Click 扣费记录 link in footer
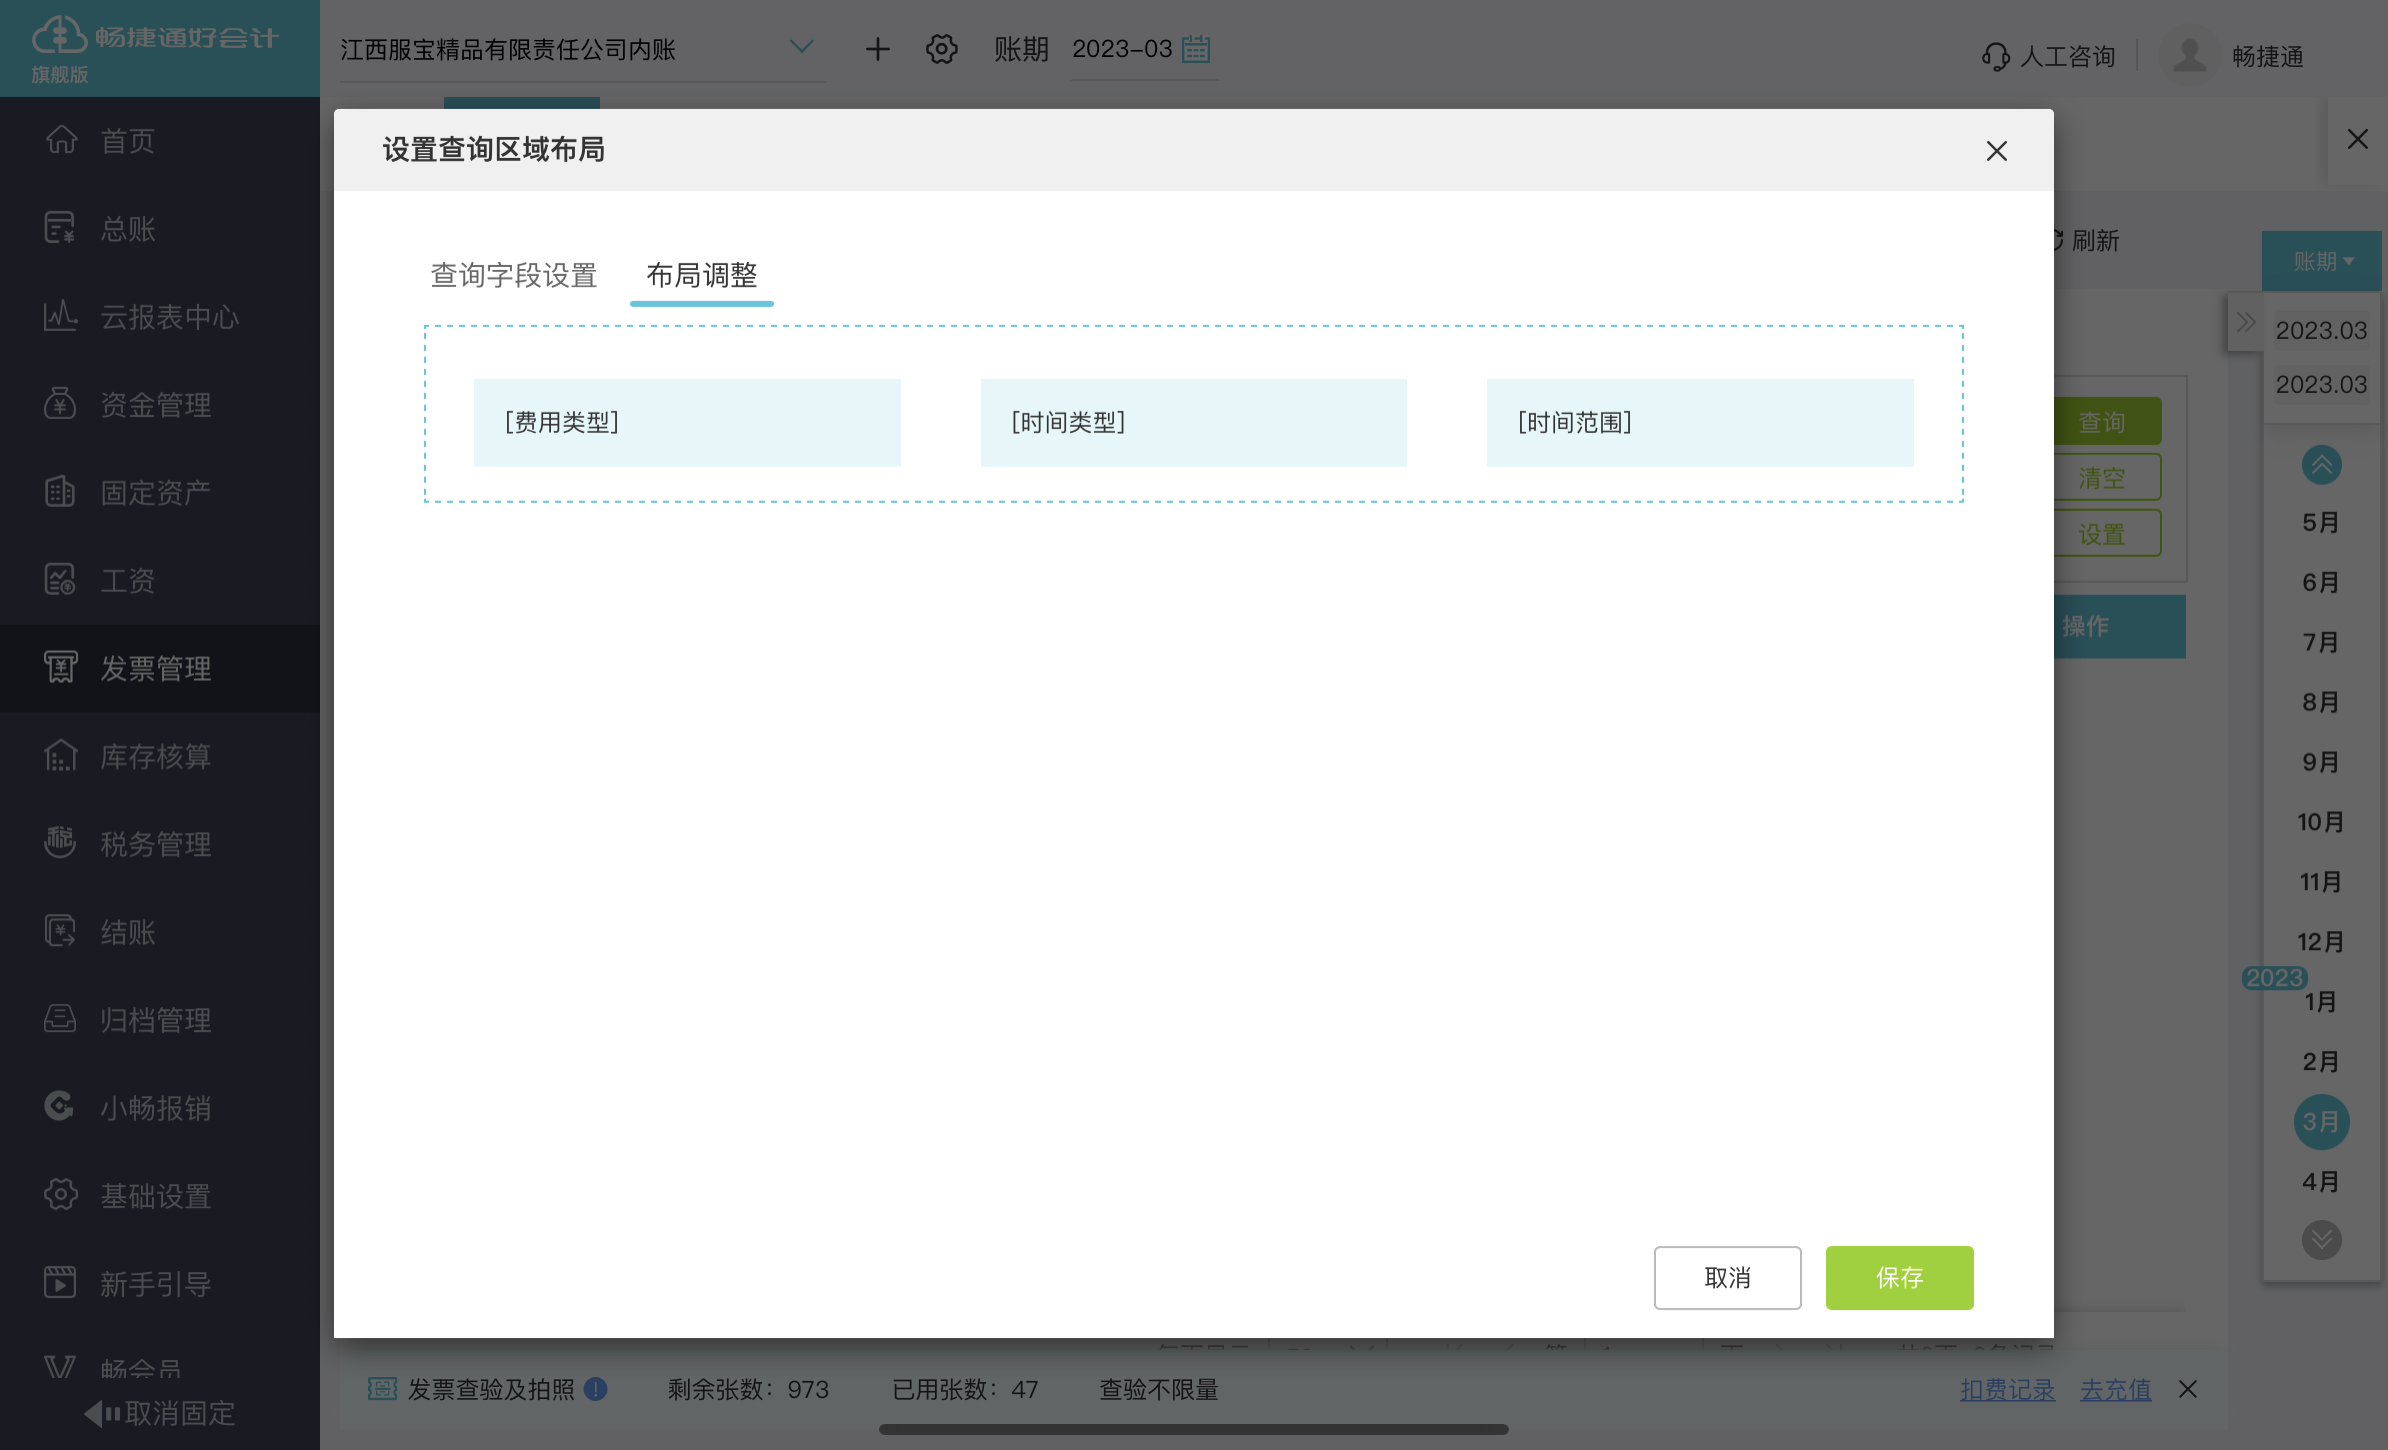 pyautogui.click(x=2006, y=1387)
